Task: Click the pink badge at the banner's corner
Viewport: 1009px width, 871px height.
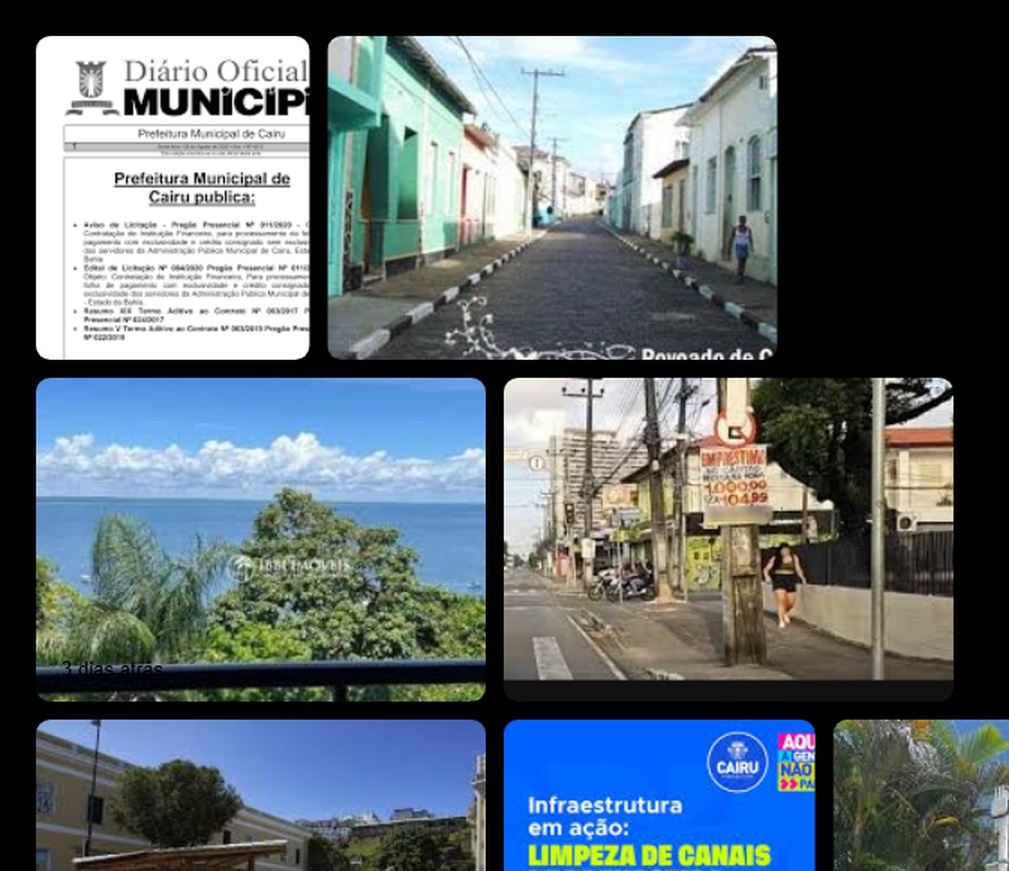Action: 796,762
